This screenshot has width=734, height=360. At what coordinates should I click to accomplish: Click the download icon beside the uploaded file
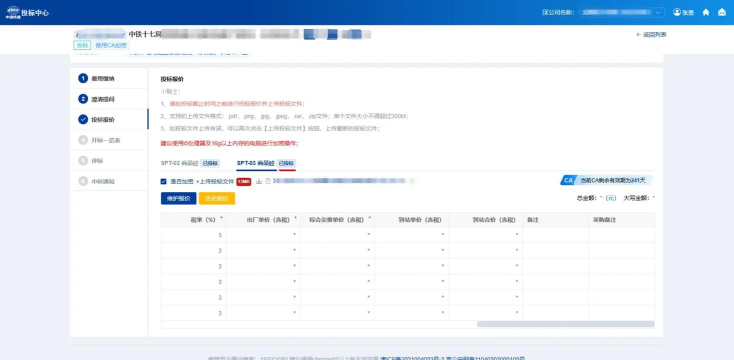tap(259, 181)
